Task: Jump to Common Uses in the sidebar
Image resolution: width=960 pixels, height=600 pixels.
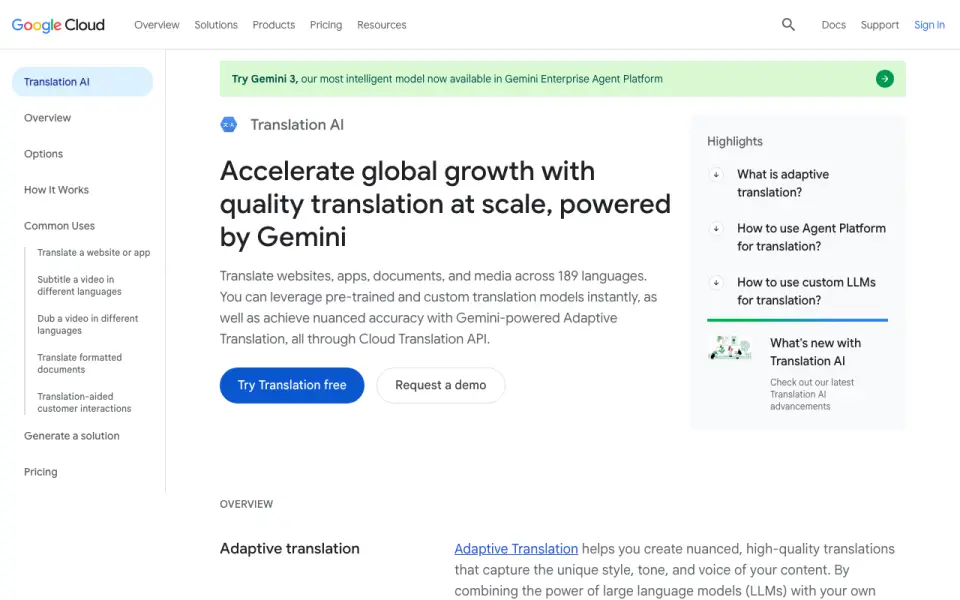Action: point(59,226)
